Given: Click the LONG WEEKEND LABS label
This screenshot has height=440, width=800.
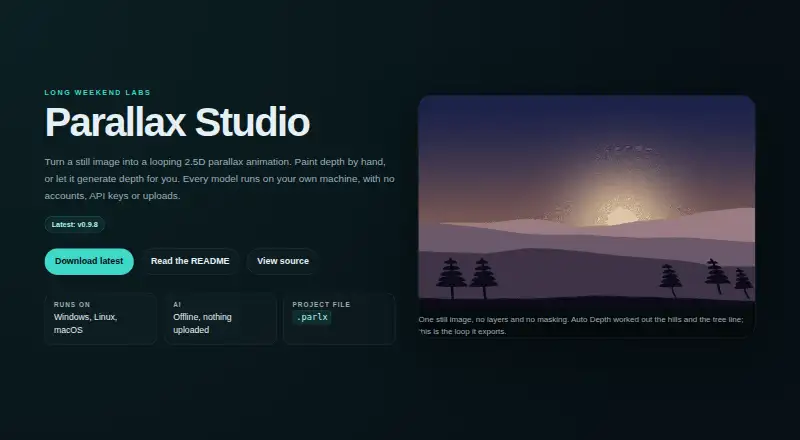Looking at the screenshot, I should (x=97, y=93).
